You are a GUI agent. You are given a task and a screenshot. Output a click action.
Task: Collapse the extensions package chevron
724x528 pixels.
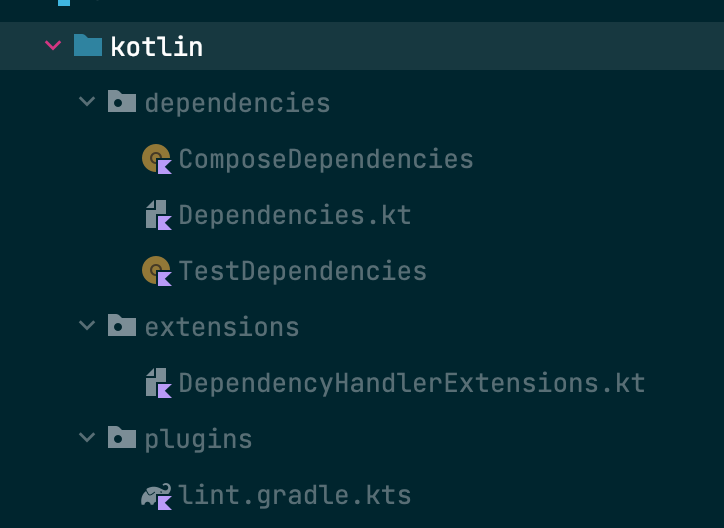88,326
